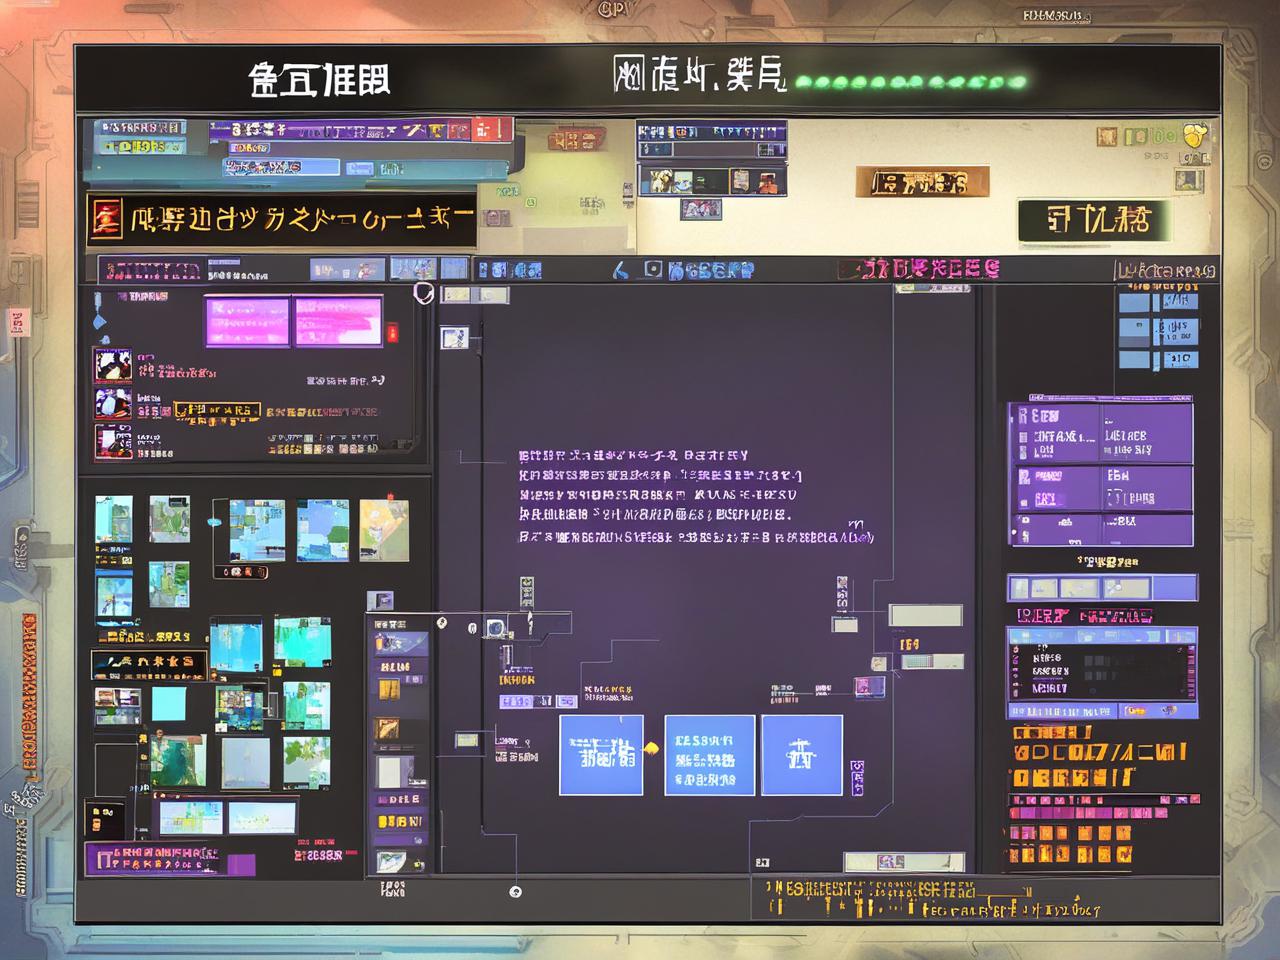This screenshot has height=960, width=1280.
Task: Click the yellow chick icon at top right
Action: [x=1195, y=134]
